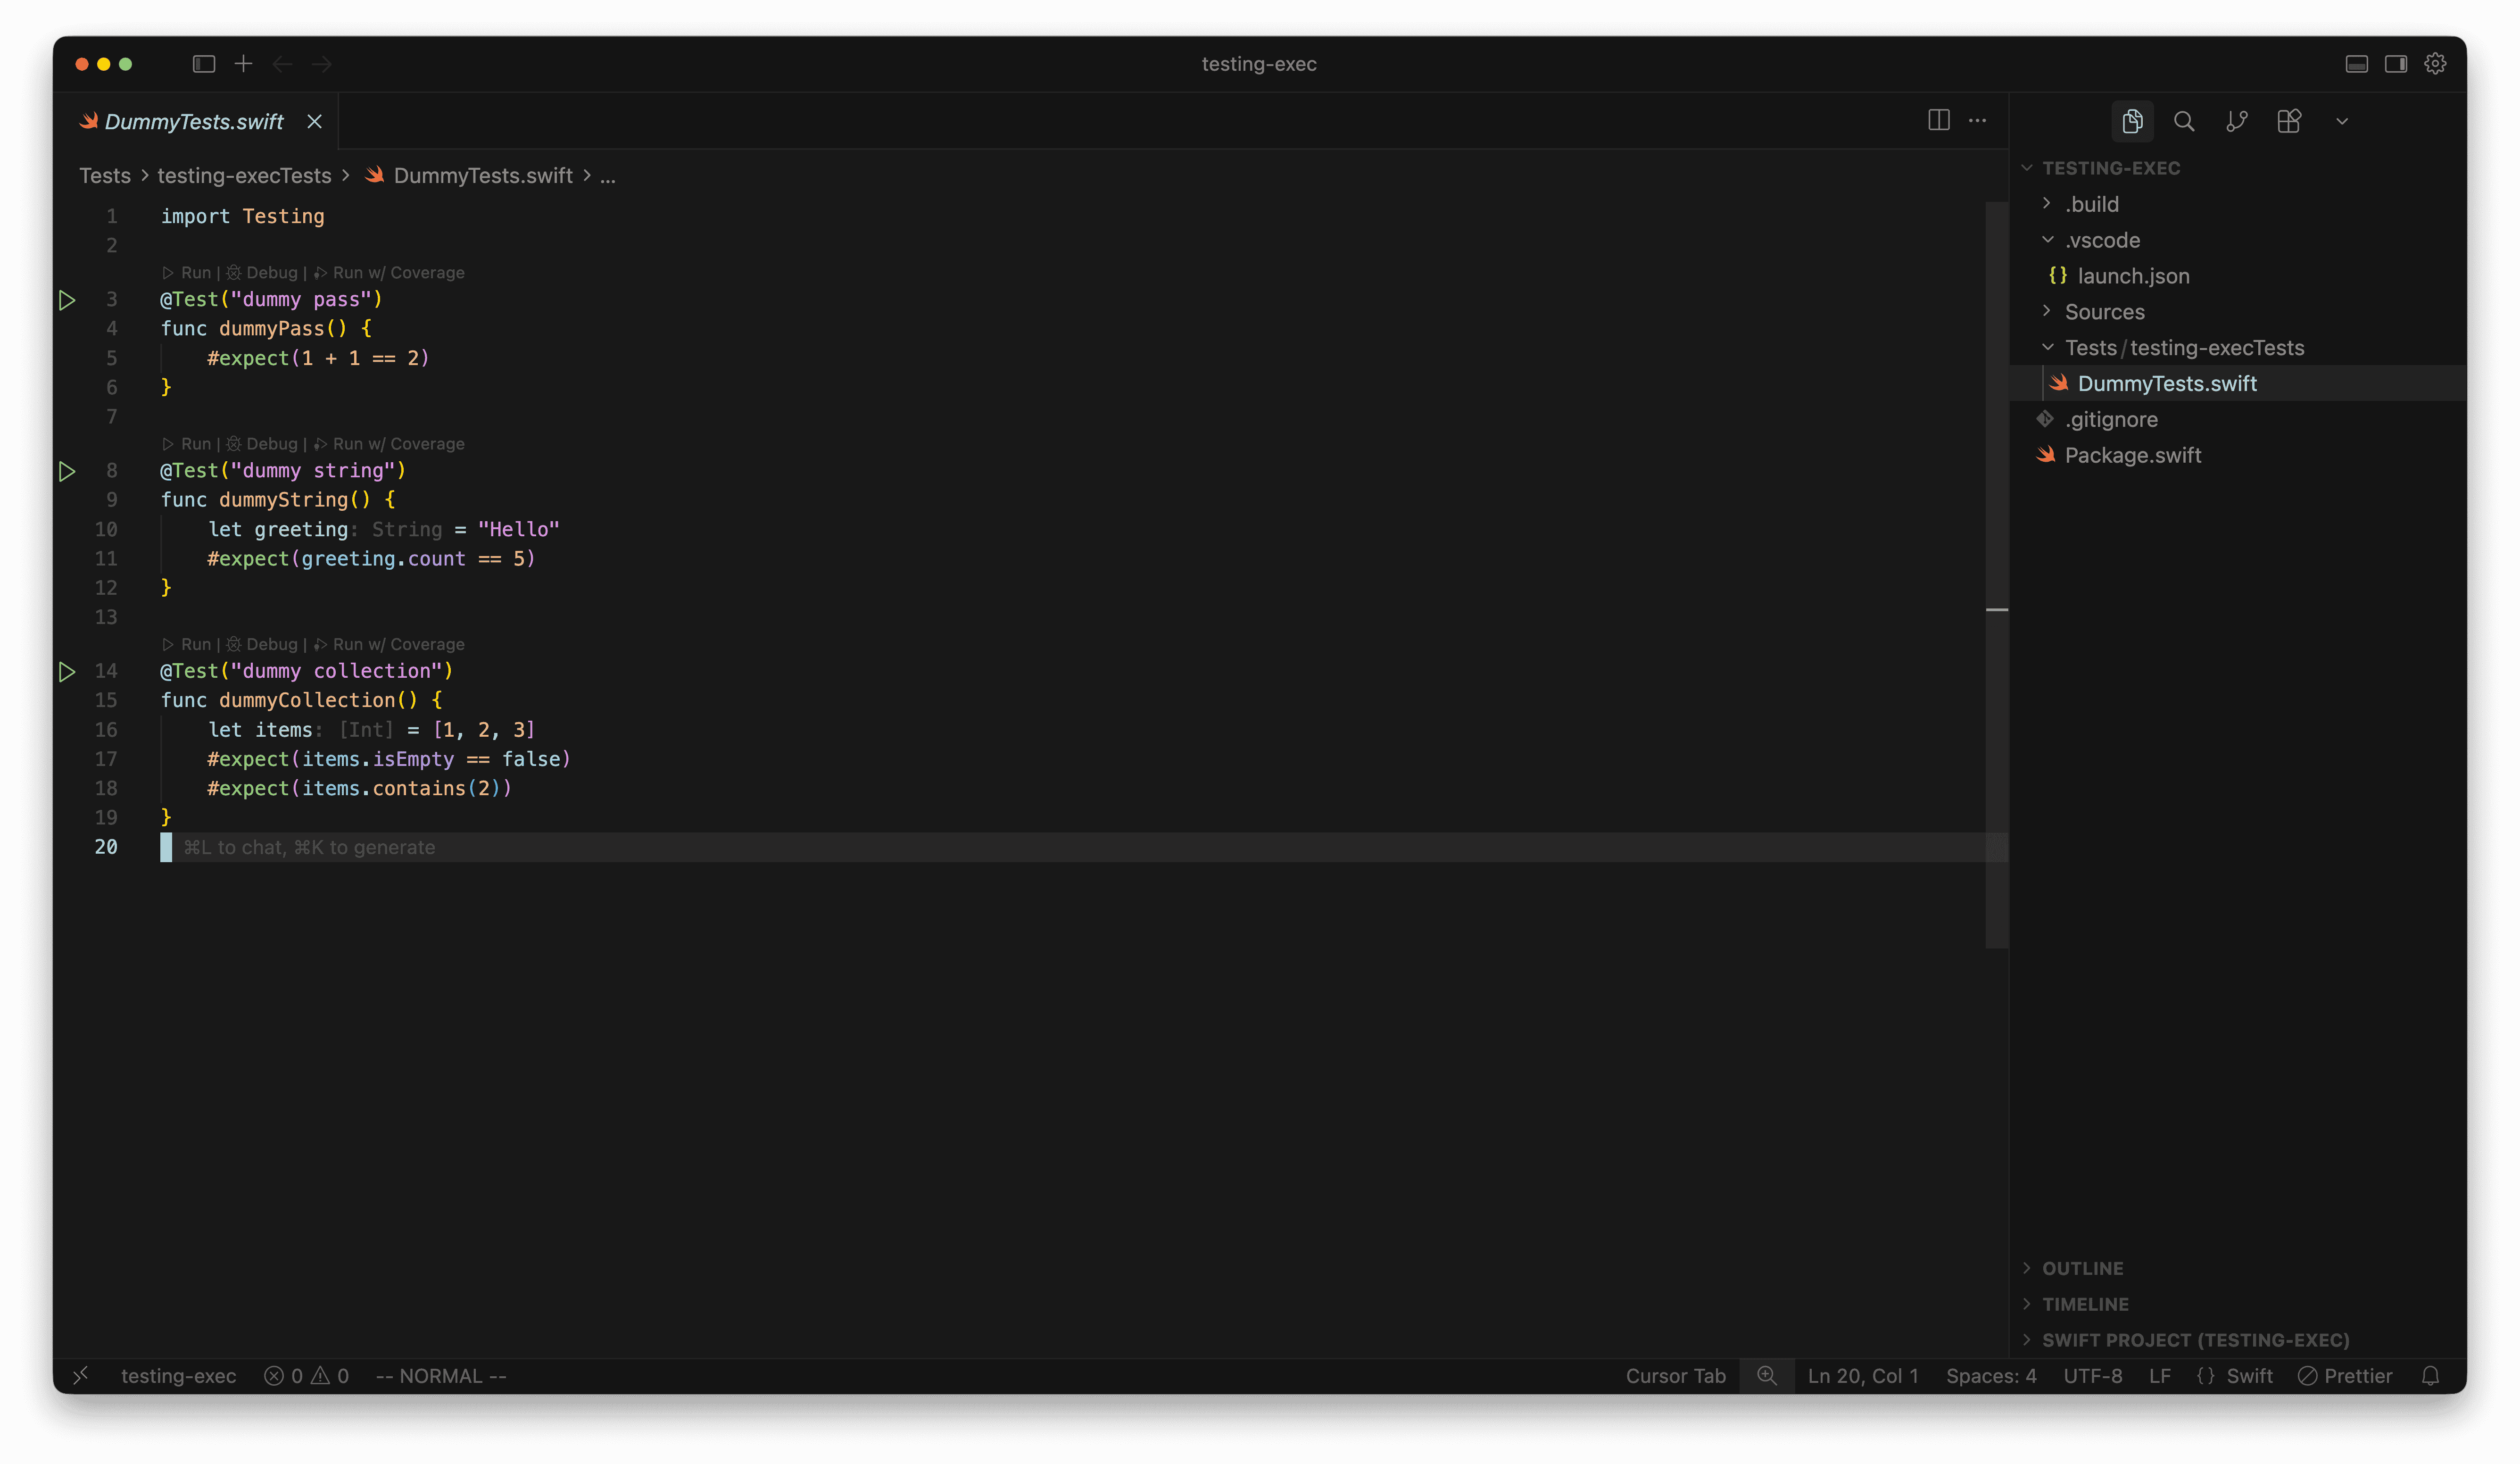Image resolution: width=2520 pixels, height=1464 pixels.
Task: Open the Extensions view icon
Action: [x=2289, y=121]
